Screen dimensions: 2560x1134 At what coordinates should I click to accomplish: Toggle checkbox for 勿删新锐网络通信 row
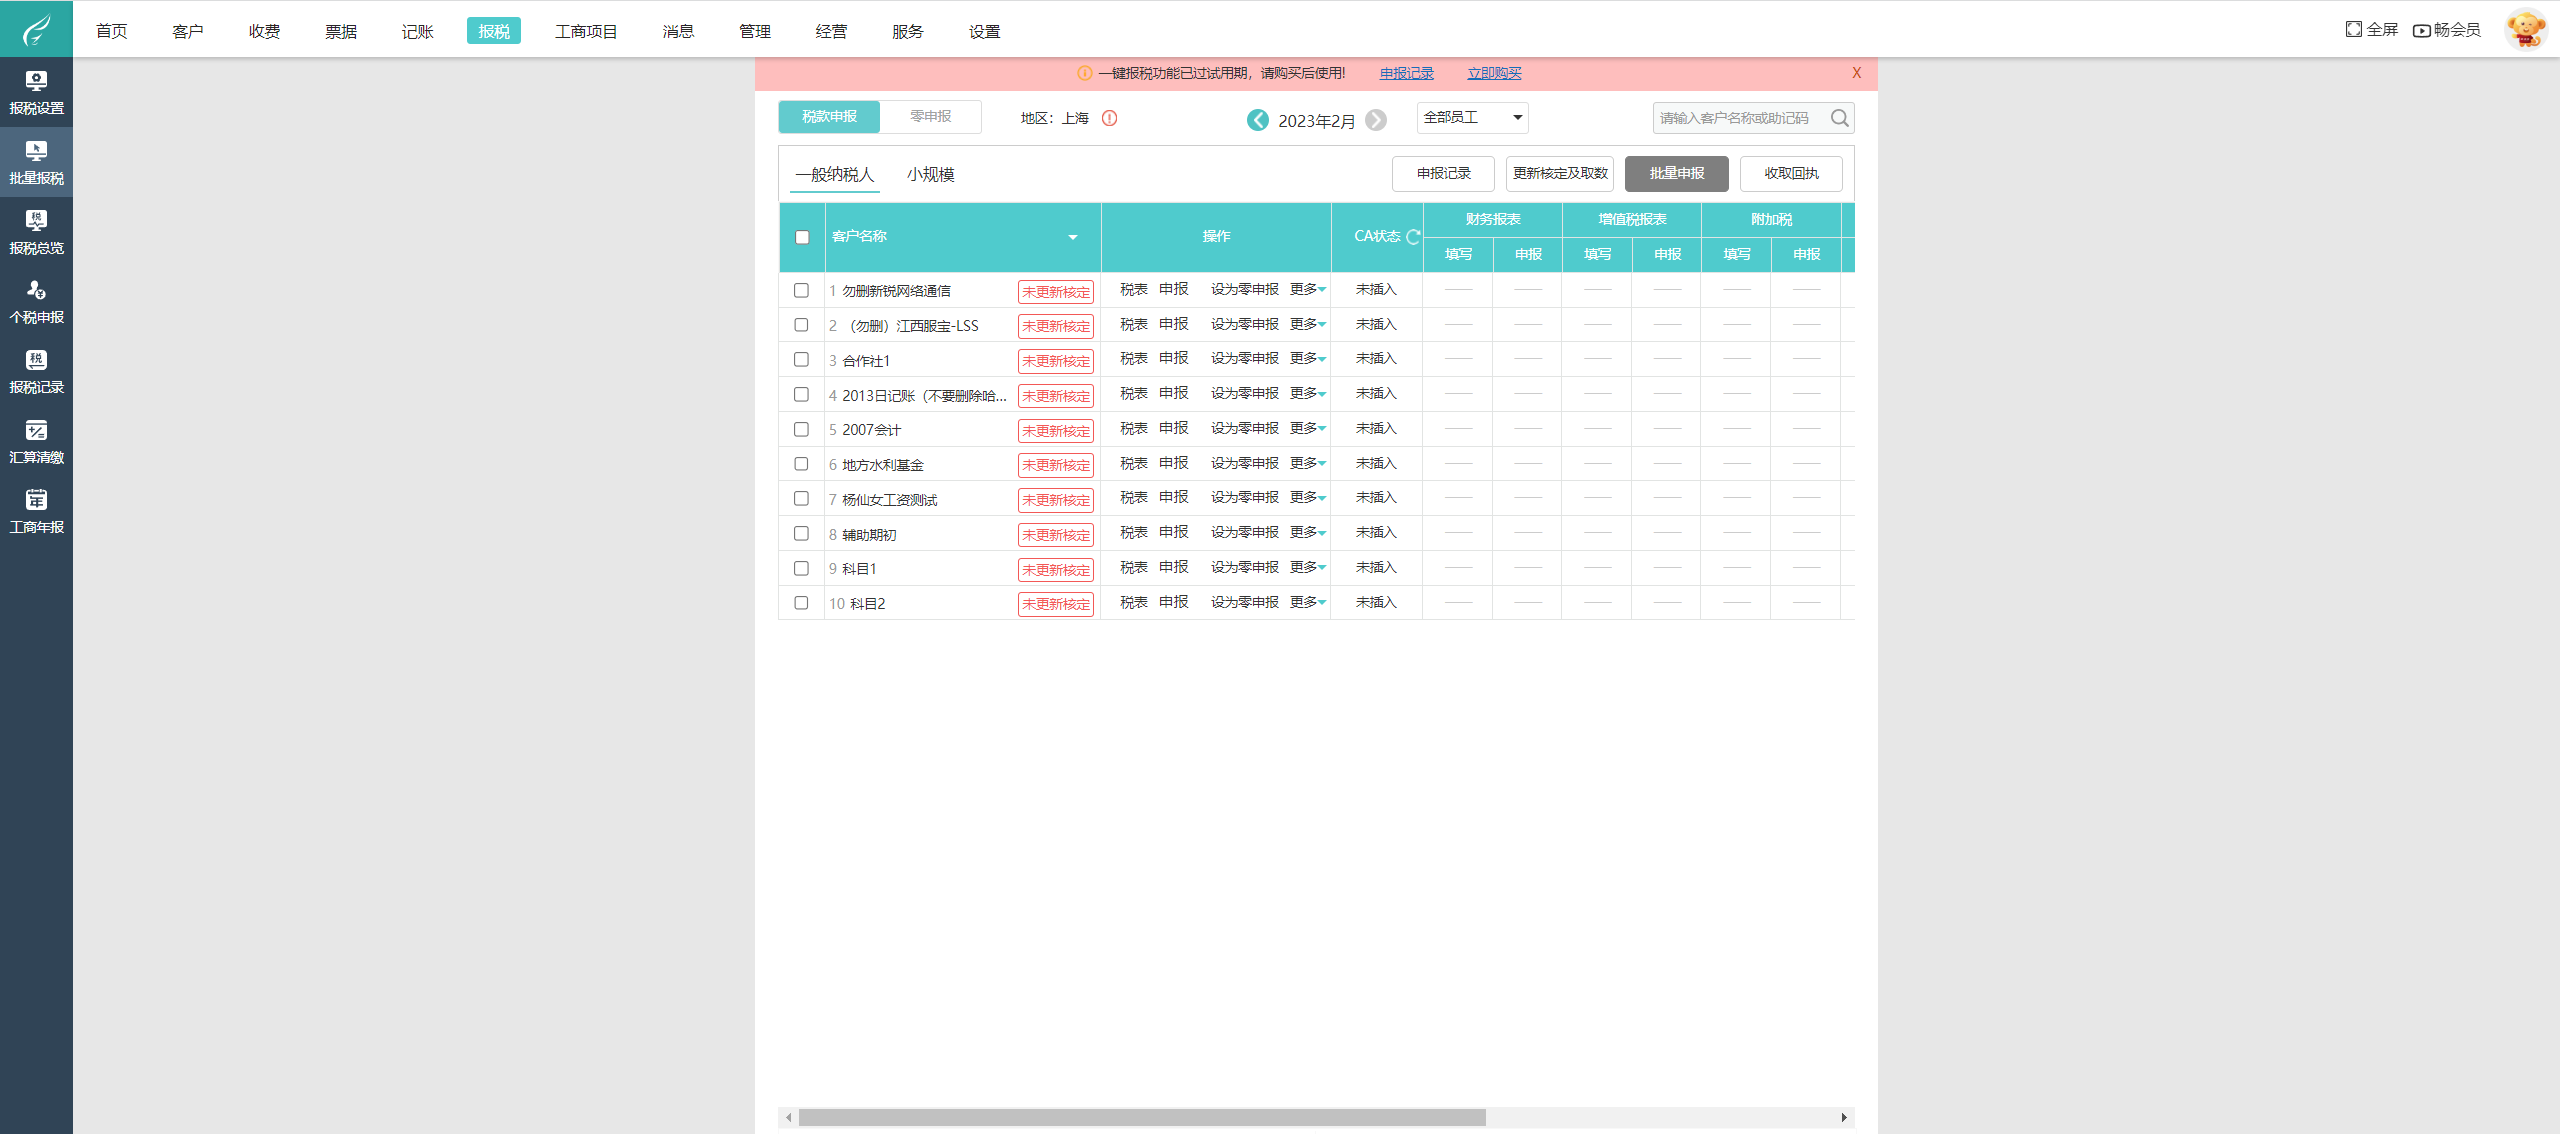tap(802, 289)
